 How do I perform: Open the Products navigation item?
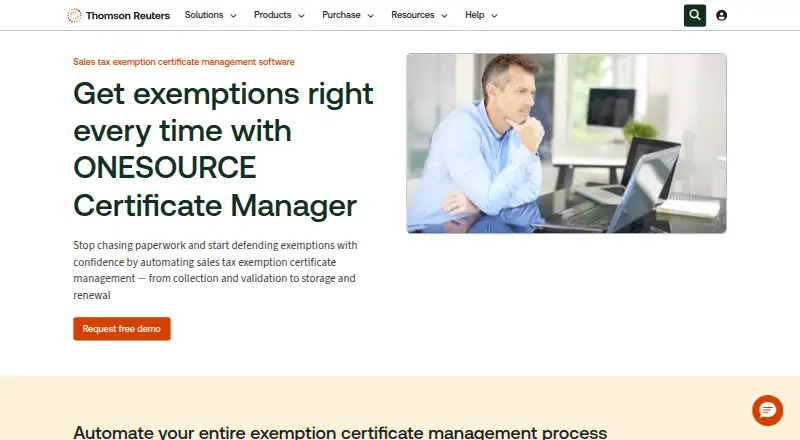272,15
